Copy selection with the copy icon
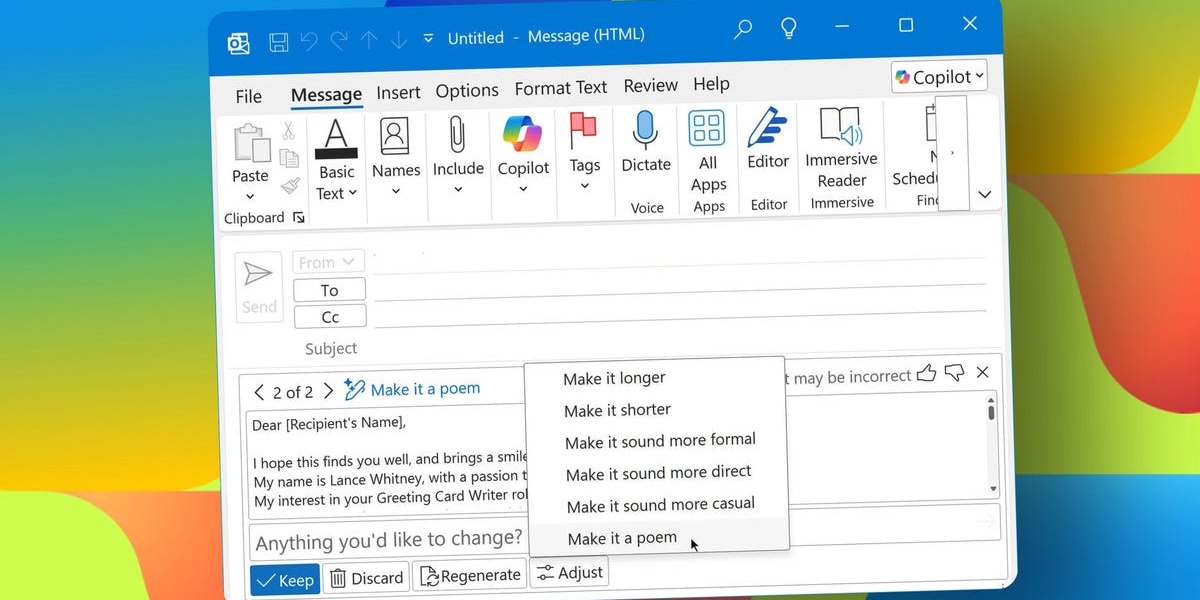1200x600 pixels. tap(289, 158)
